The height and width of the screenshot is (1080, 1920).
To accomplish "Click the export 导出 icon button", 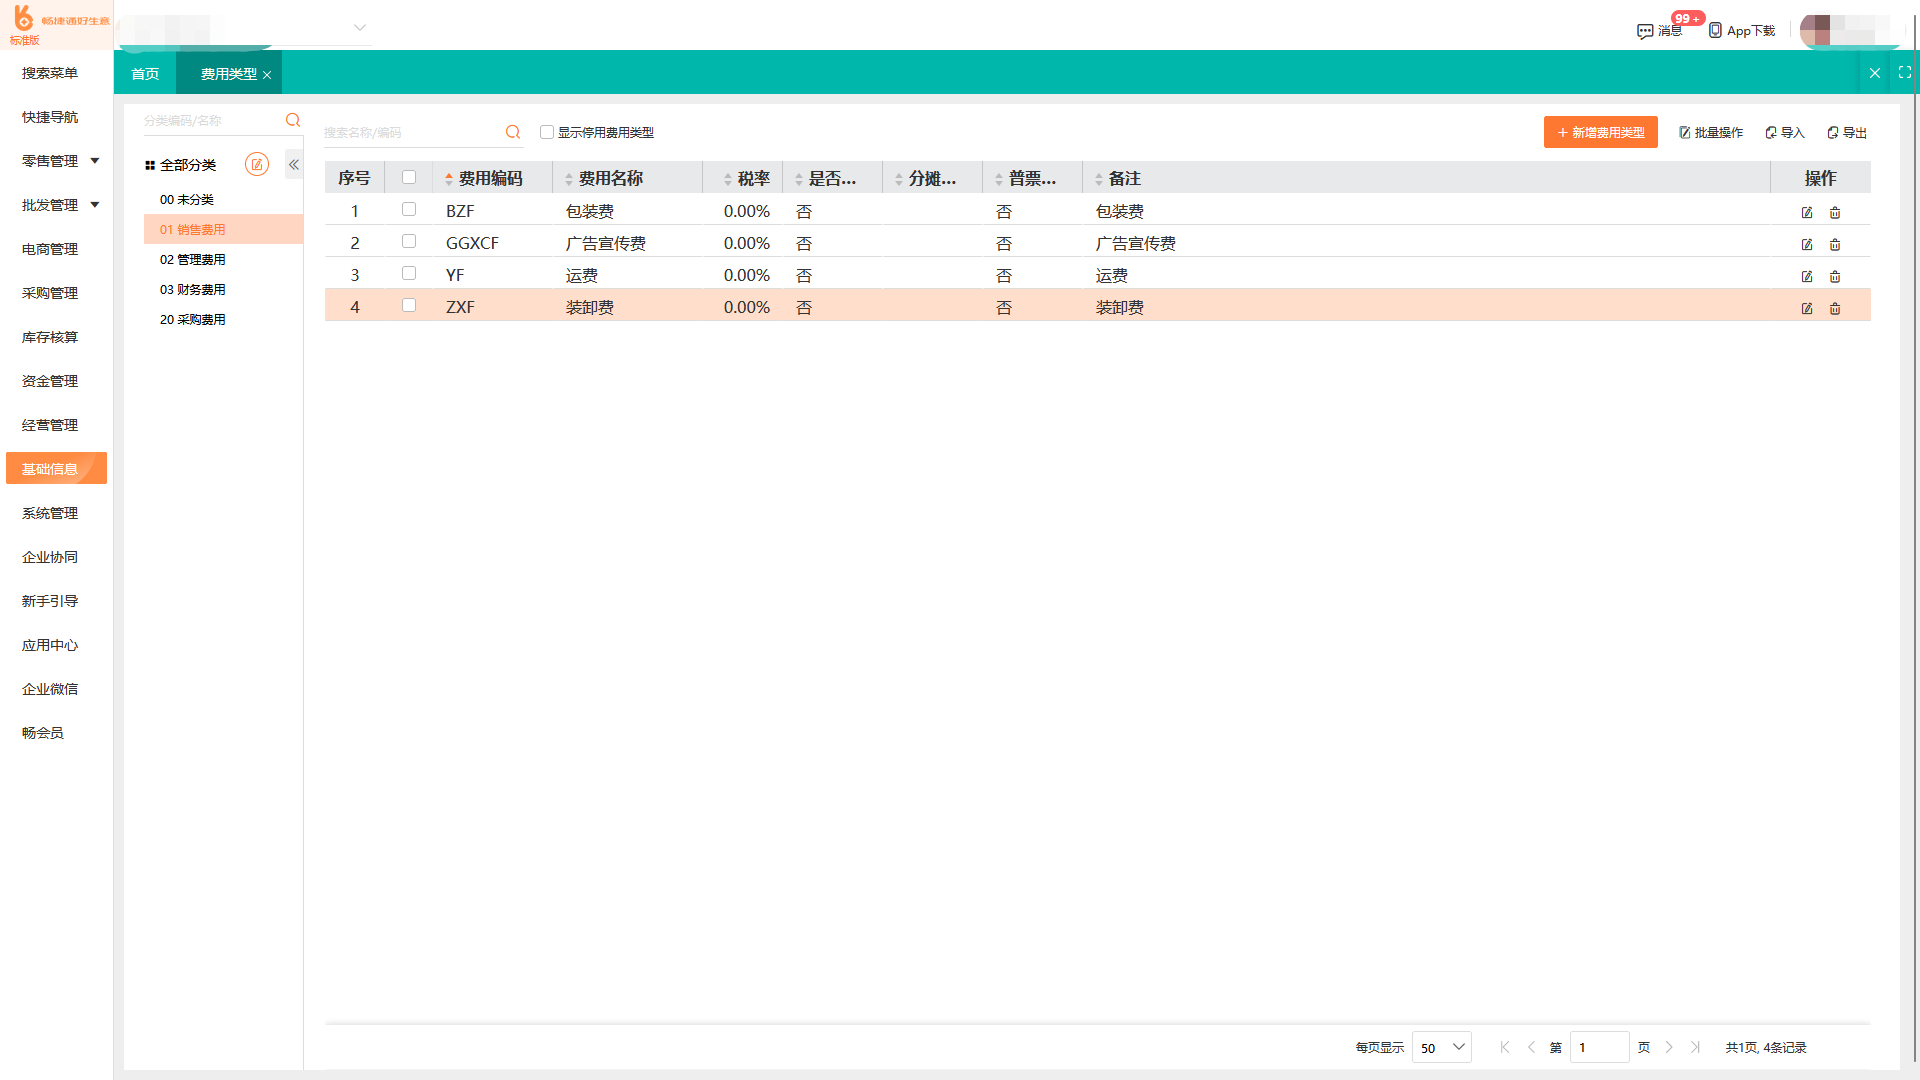I will point(1846,131).
